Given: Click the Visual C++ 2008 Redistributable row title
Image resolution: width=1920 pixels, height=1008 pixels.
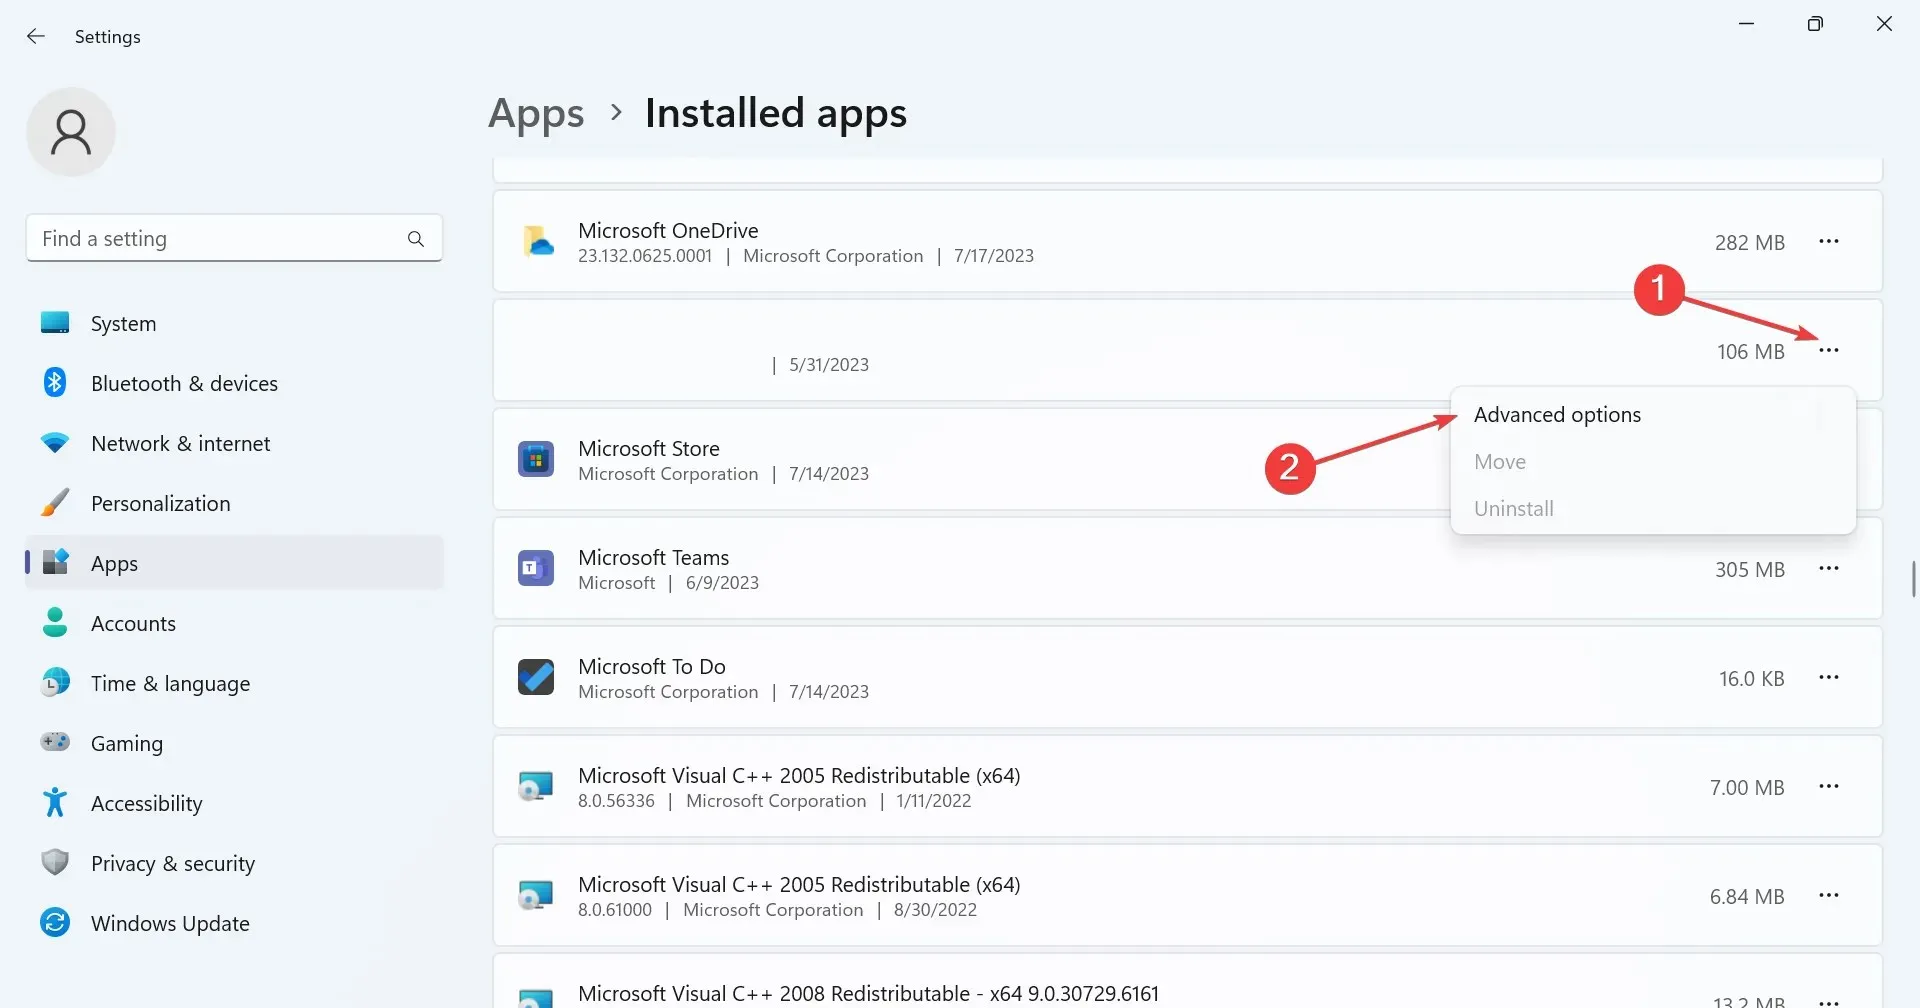Looking at the screenshot, I should [x=868, y=993].
